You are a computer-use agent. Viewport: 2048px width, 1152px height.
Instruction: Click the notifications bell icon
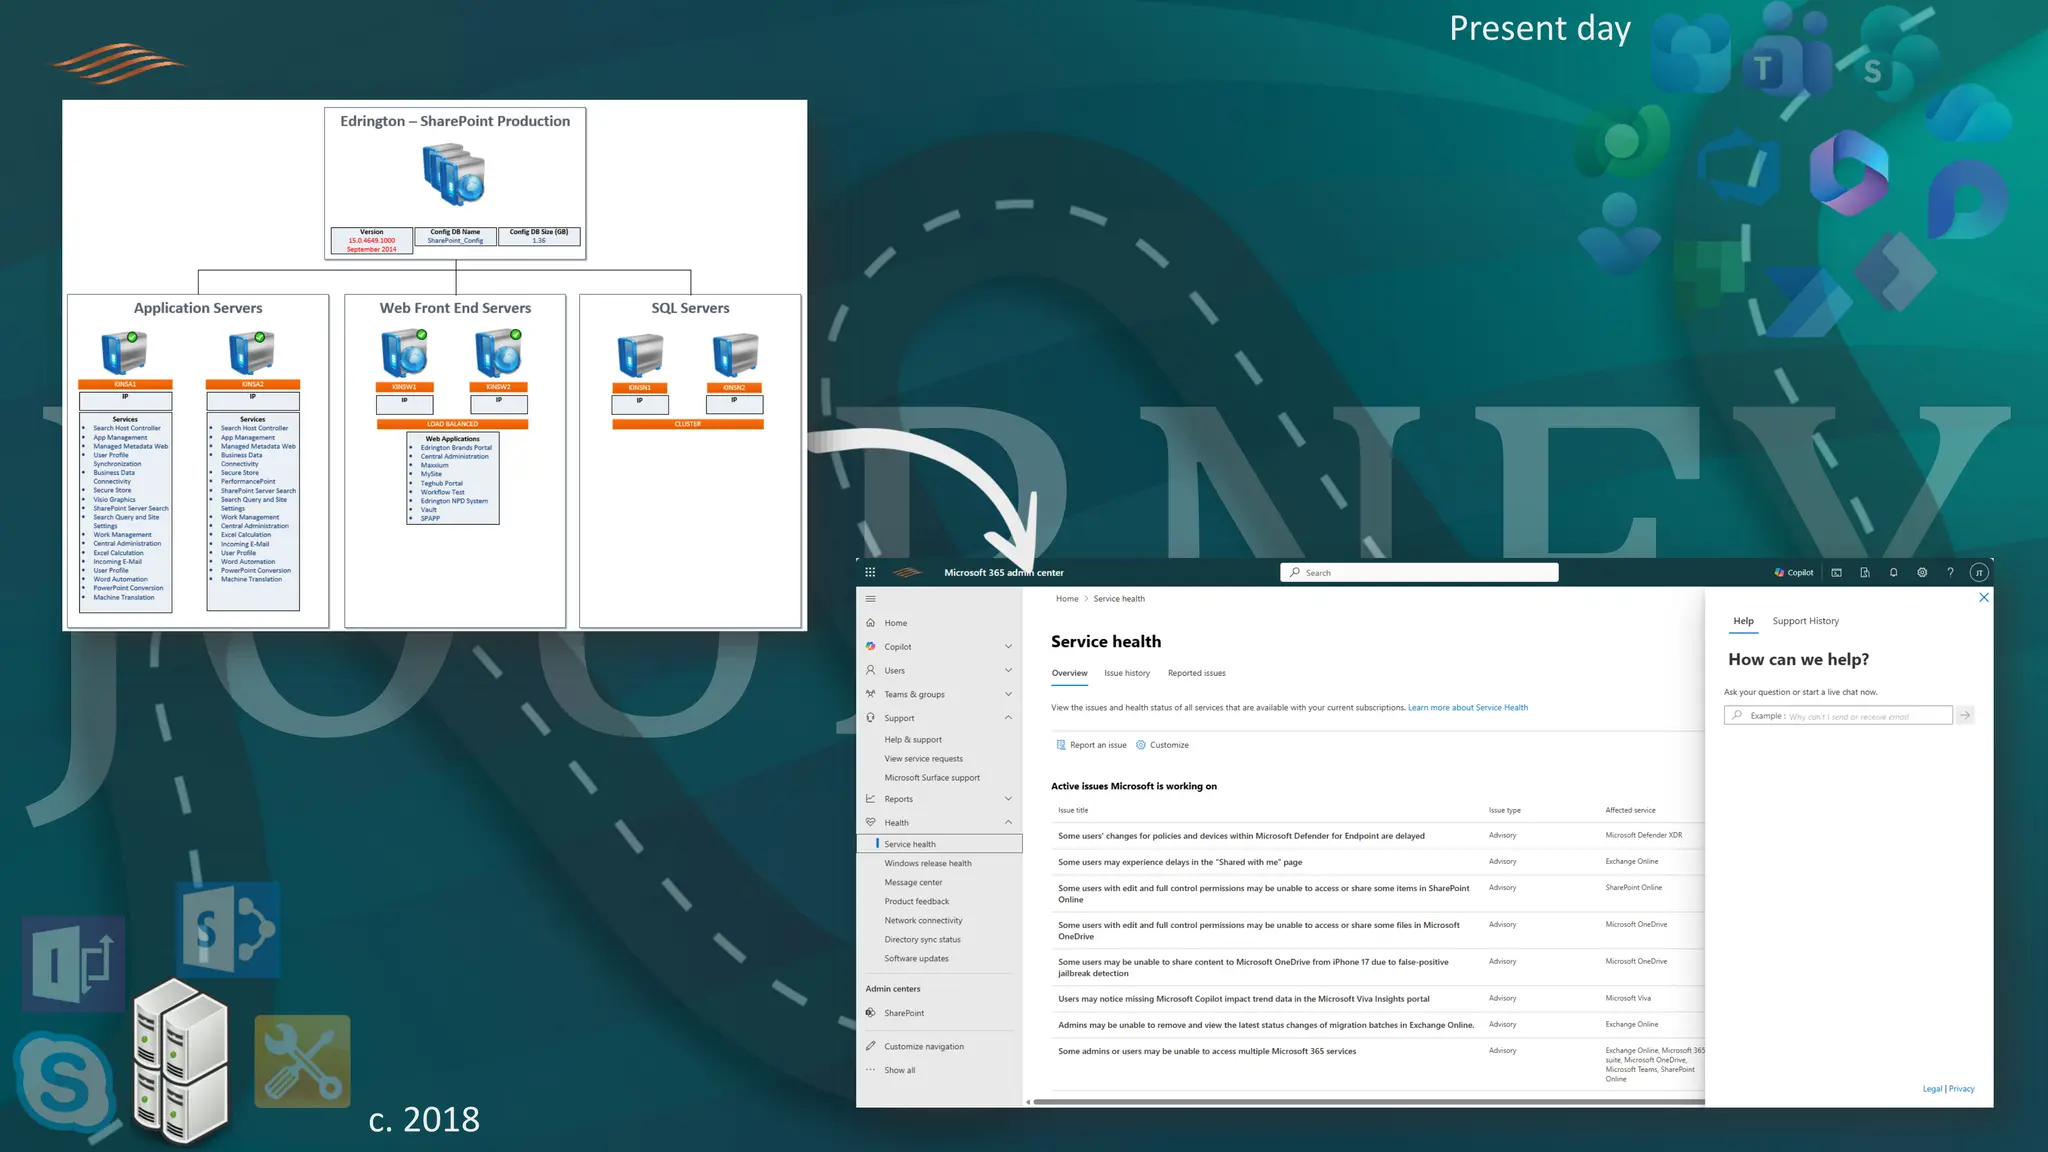1893,573
